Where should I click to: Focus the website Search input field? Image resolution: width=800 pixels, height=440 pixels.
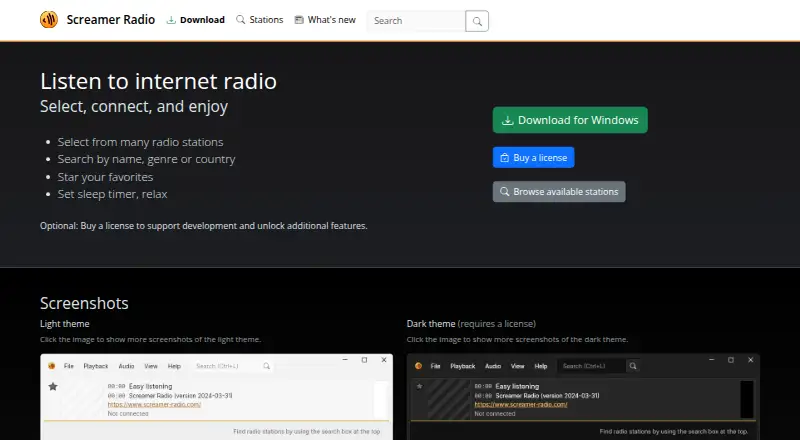click(416, 21)
